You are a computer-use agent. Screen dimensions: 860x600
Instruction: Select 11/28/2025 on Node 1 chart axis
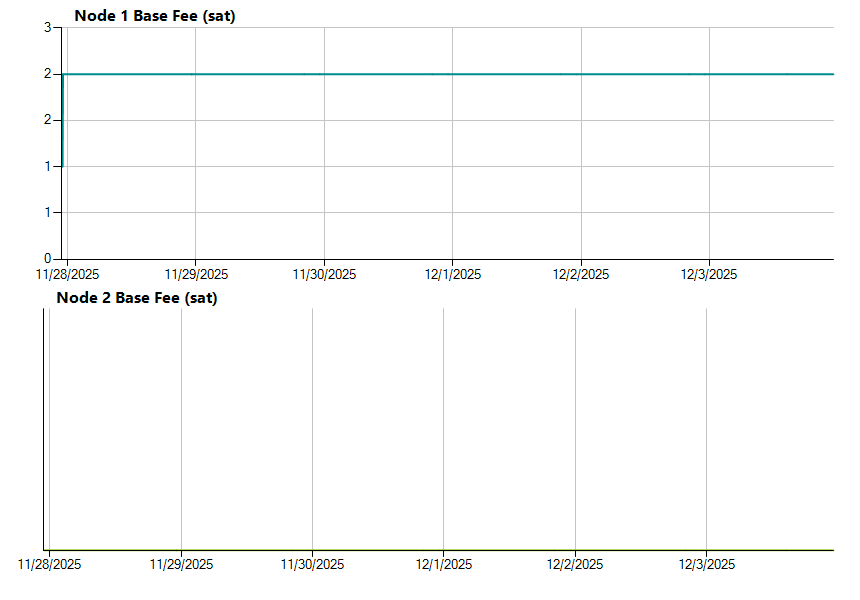(68, 273)
